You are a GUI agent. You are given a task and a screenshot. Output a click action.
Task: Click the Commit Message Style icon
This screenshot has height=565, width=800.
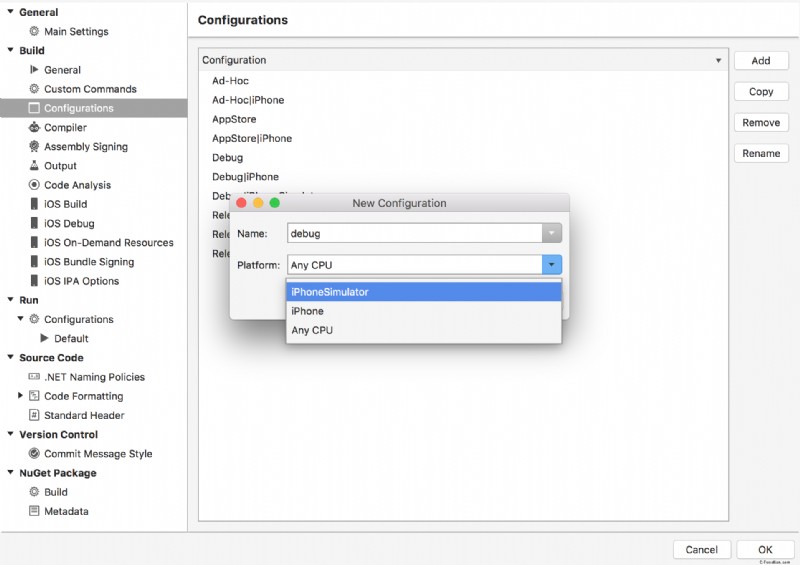[x=34, y=454]
